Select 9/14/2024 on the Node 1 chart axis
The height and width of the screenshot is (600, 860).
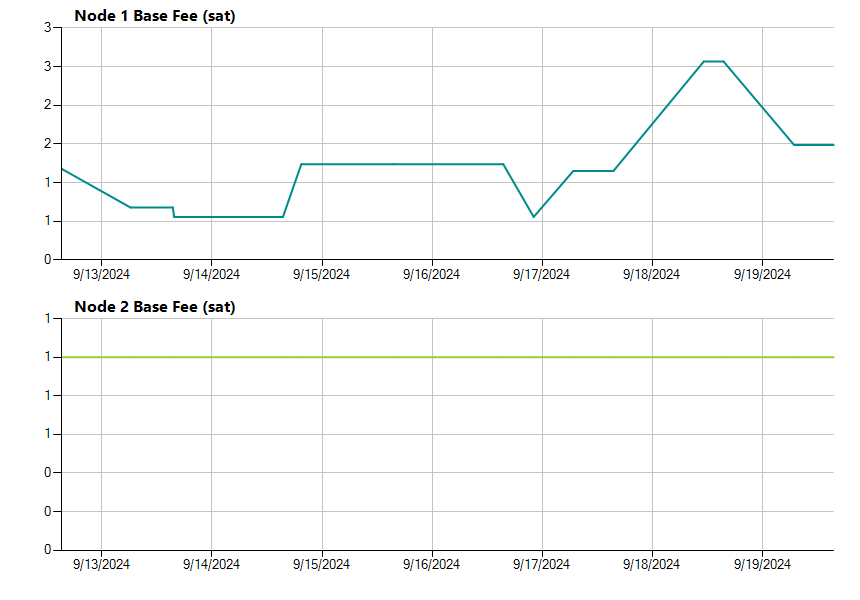pos(212,274)
